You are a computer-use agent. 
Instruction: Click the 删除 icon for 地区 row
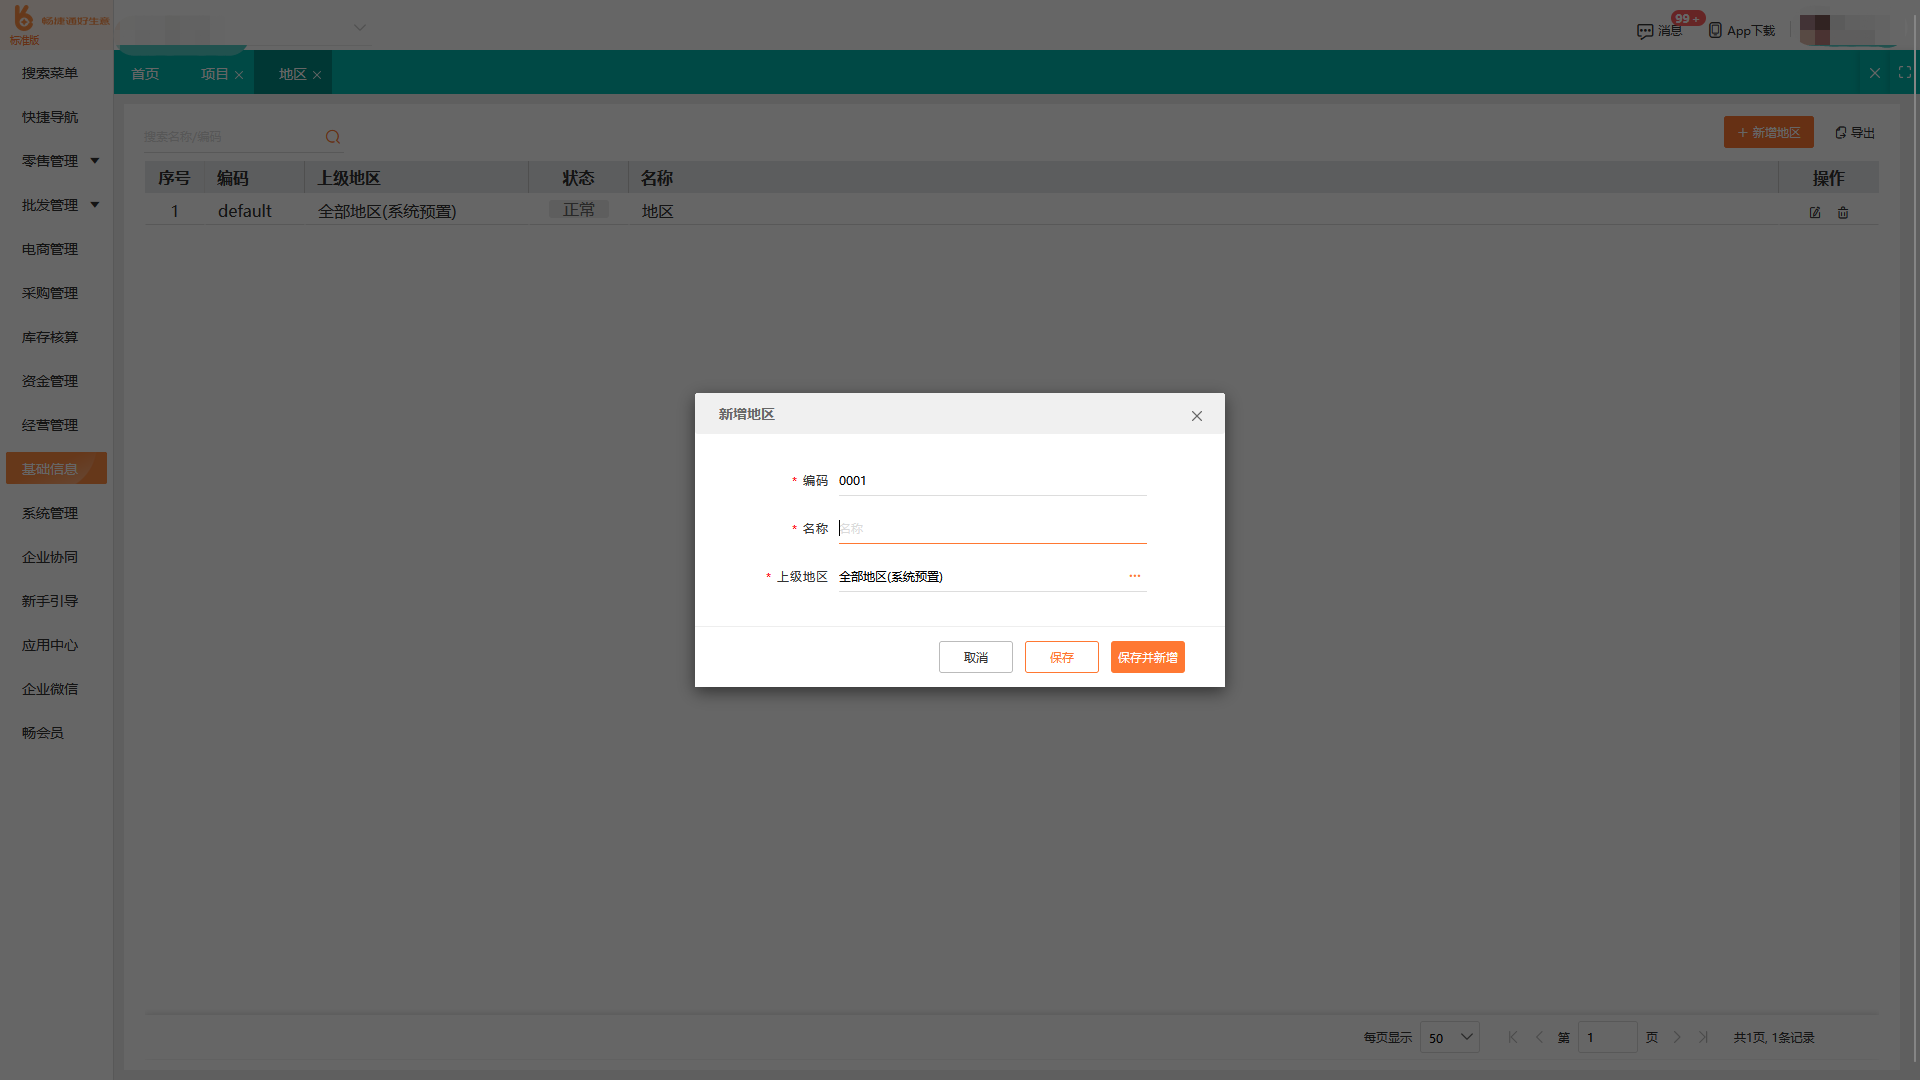(x=1844, y=211)
